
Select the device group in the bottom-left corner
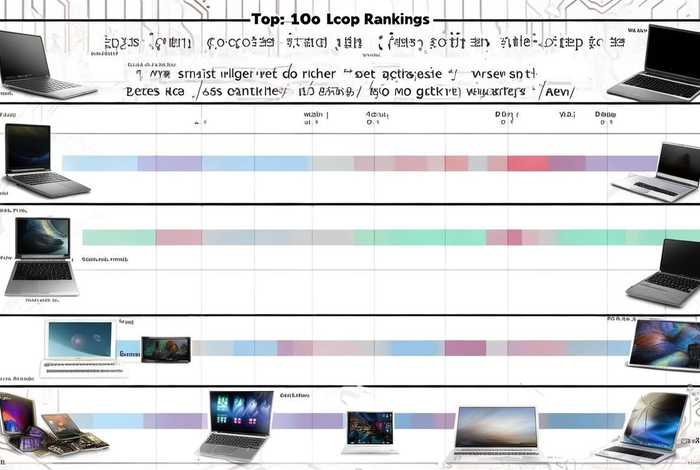[x=50, y=427]
